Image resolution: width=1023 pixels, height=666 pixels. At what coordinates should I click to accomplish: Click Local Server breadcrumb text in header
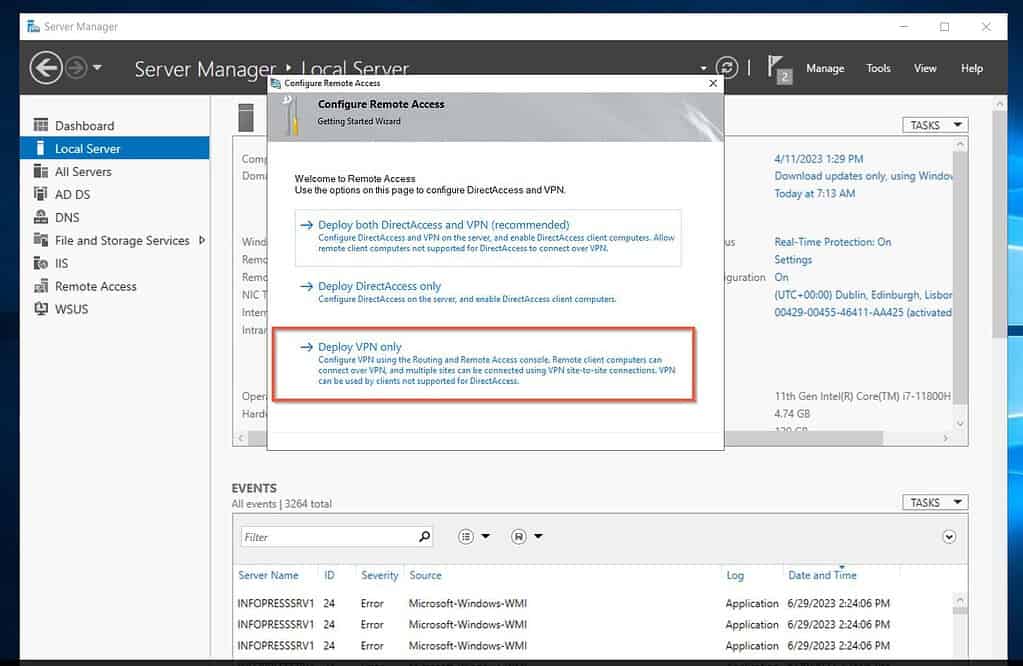[x=355, y=68]
